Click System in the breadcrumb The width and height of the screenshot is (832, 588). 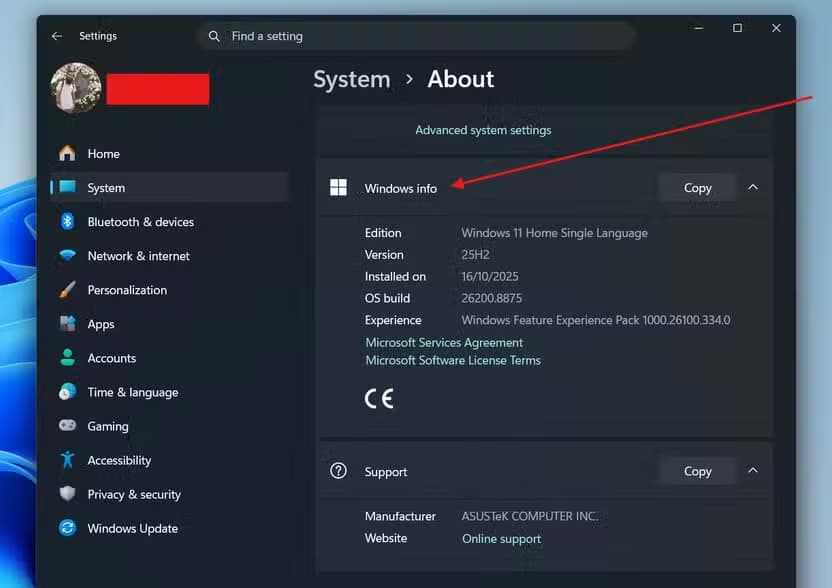pyautogui.click(x=352, y=80)
